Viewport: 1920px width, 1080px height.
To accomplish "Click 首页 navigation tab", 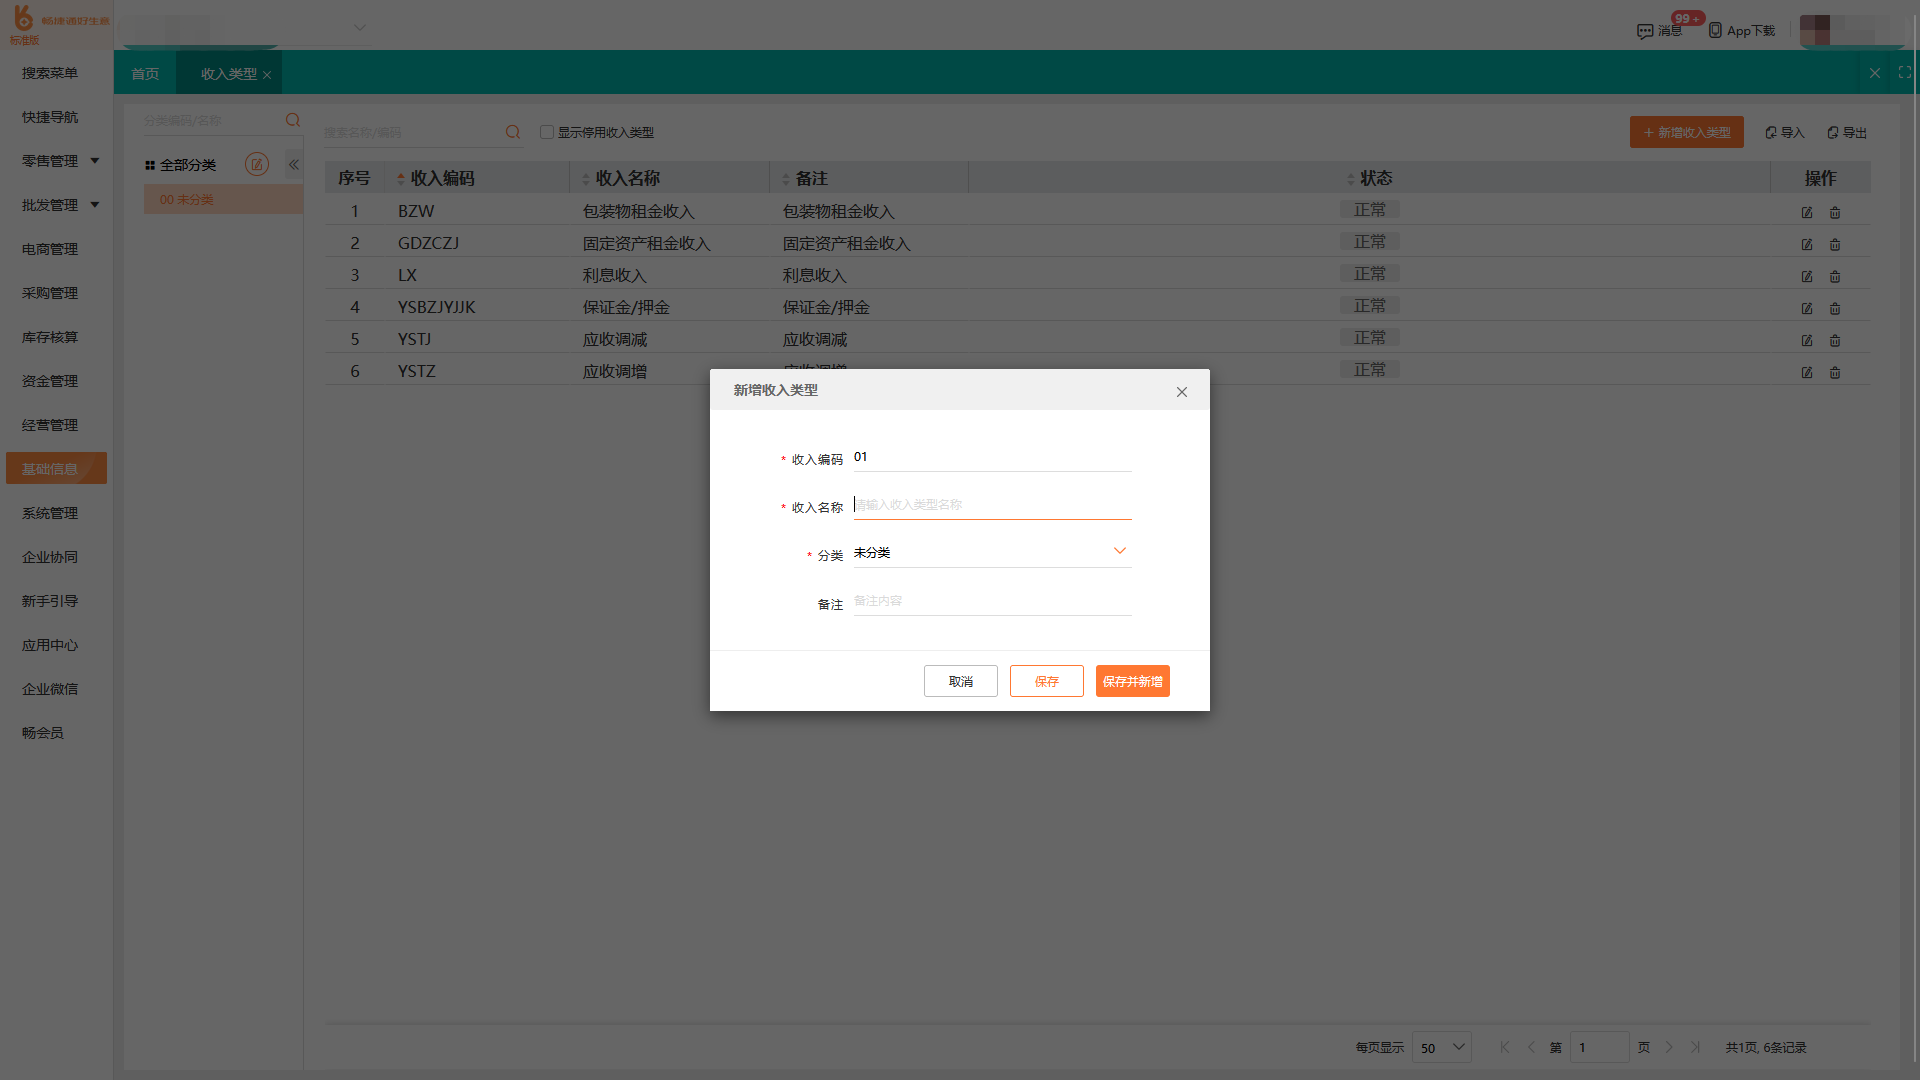I will (144, 74).
